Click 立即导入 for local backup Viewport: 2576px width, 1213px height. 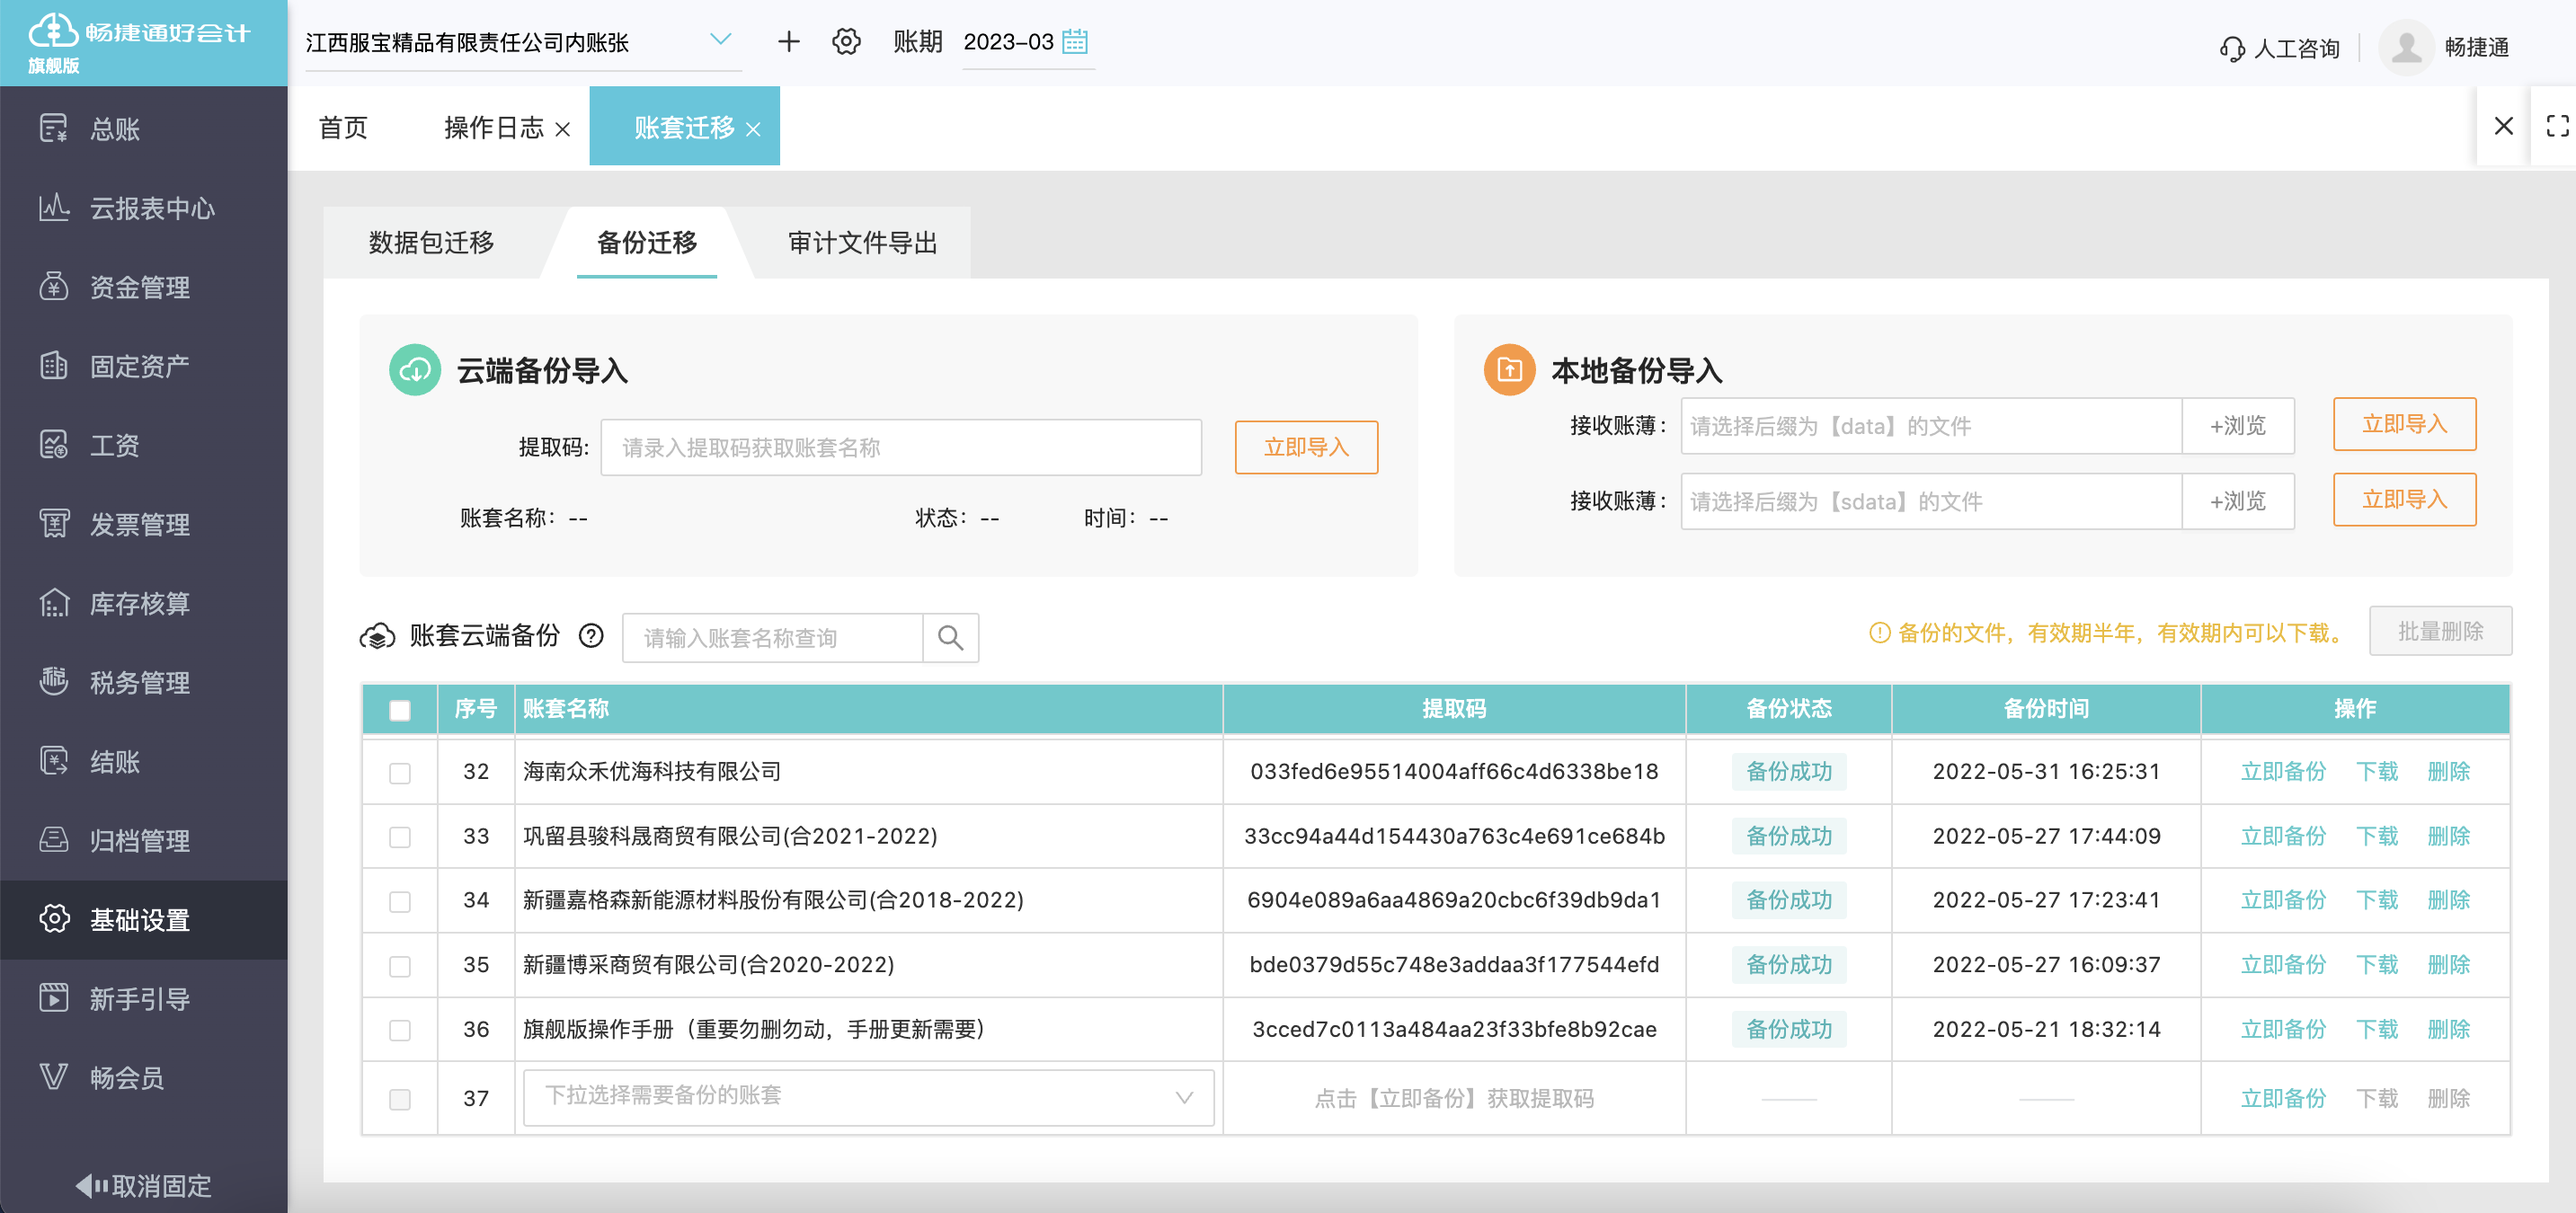click(2403, 427)
